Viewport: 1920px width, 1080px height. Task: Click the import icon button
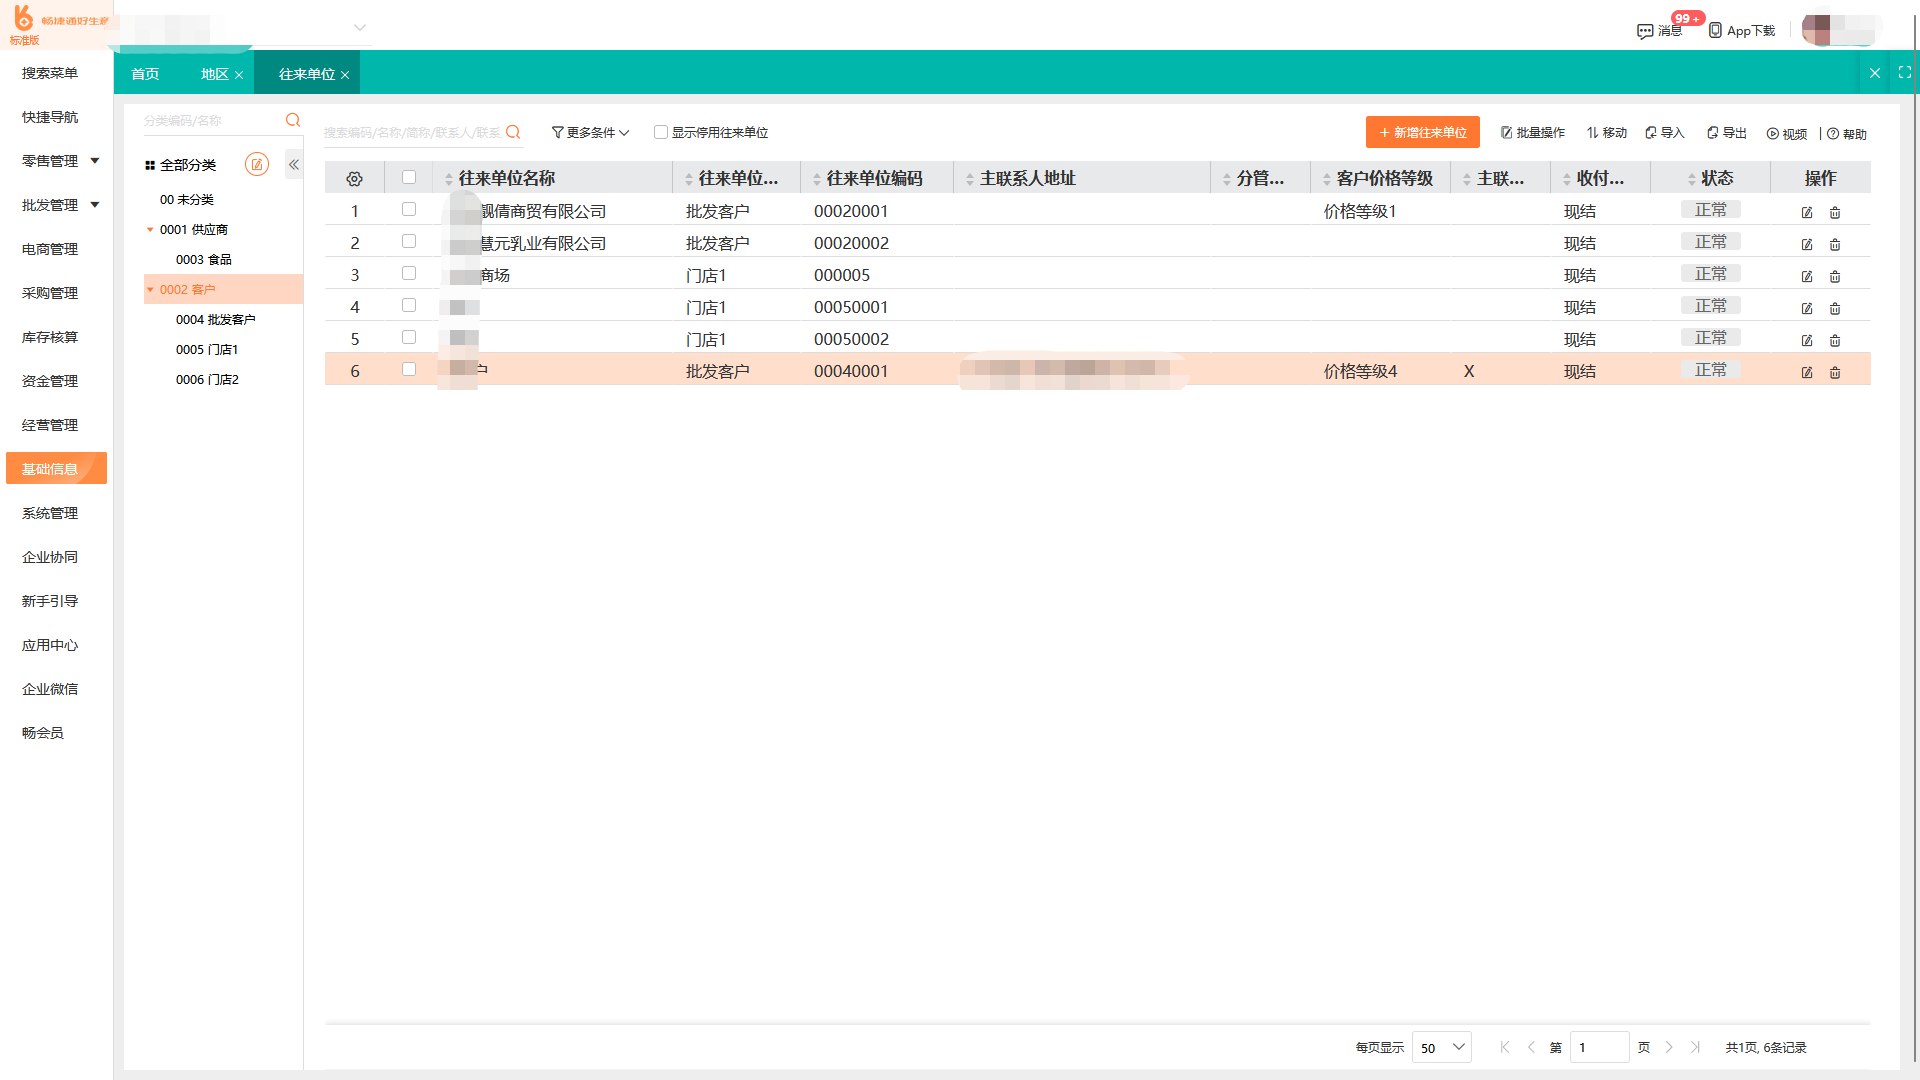1665,131
